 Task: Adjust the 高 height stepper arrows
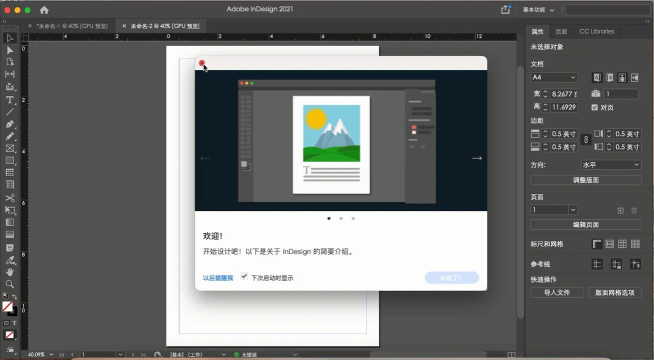tap(545, 107)
